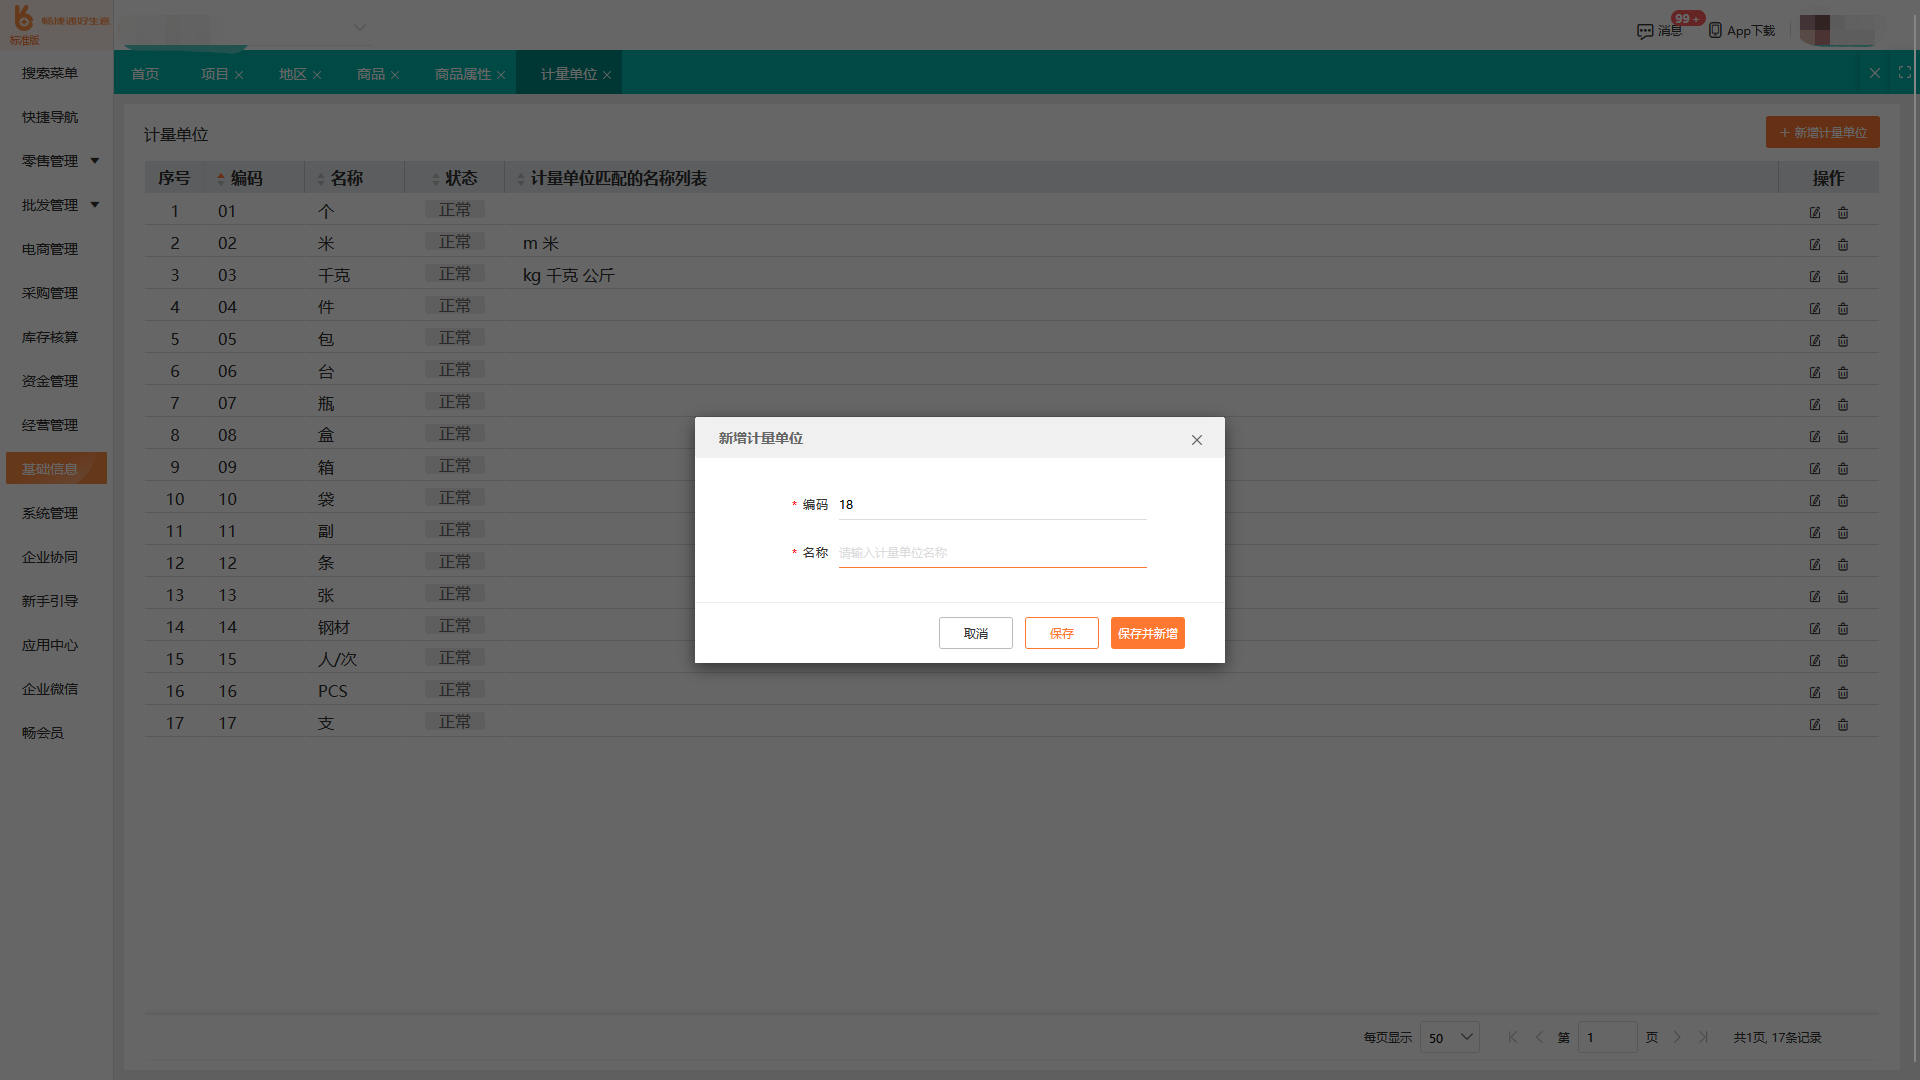Click 保存并新增 button in dialog
Screen dimensions: 1920x1080
1147,633
